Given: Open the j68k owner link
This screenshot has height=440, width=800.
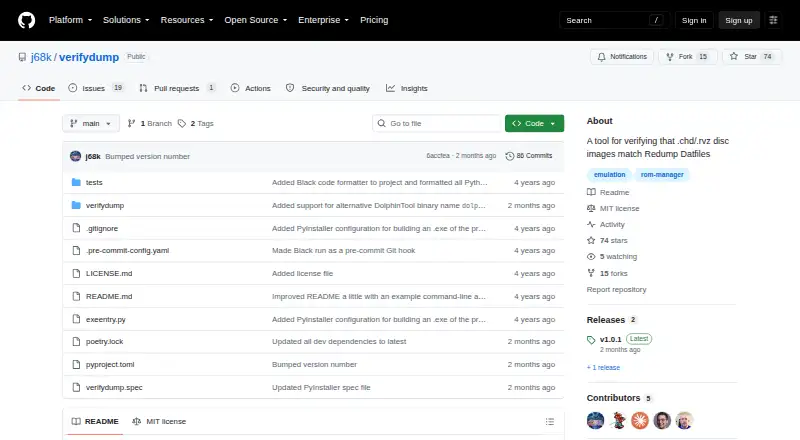Looking at the screenshot, I should [x=41, y=57].
